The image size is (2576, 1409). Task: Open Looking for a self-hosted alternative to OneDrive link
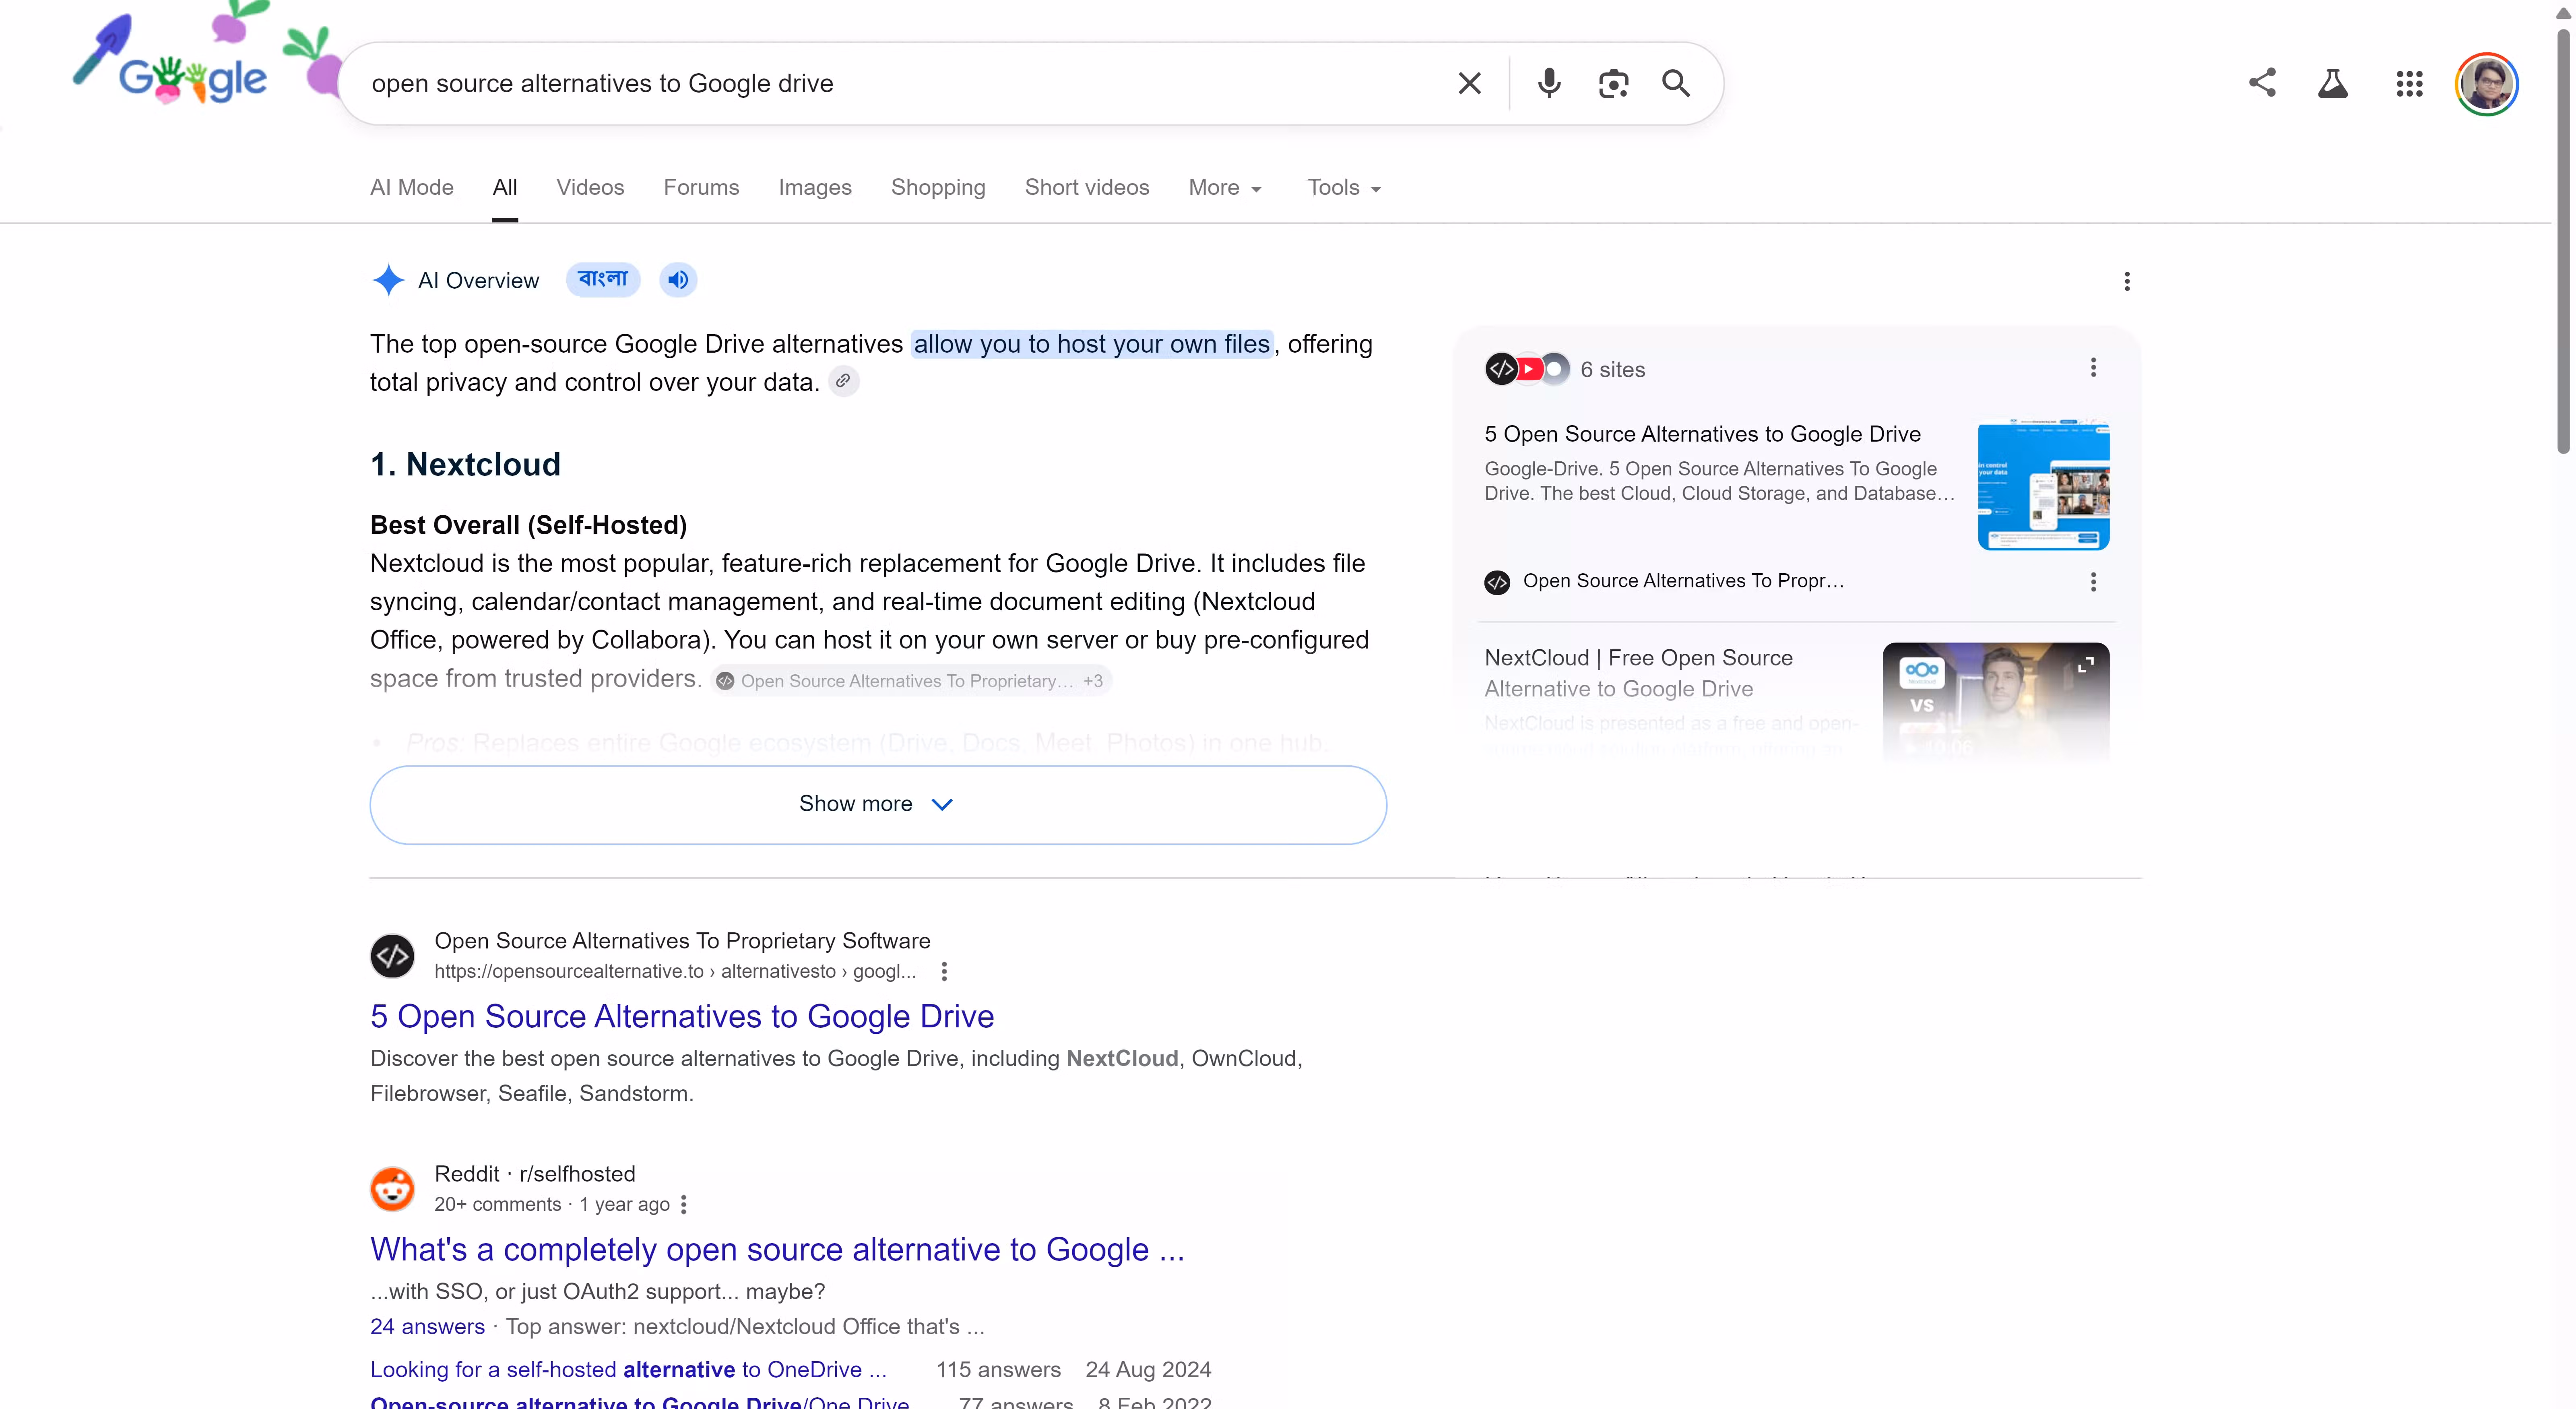[628, 1369]
